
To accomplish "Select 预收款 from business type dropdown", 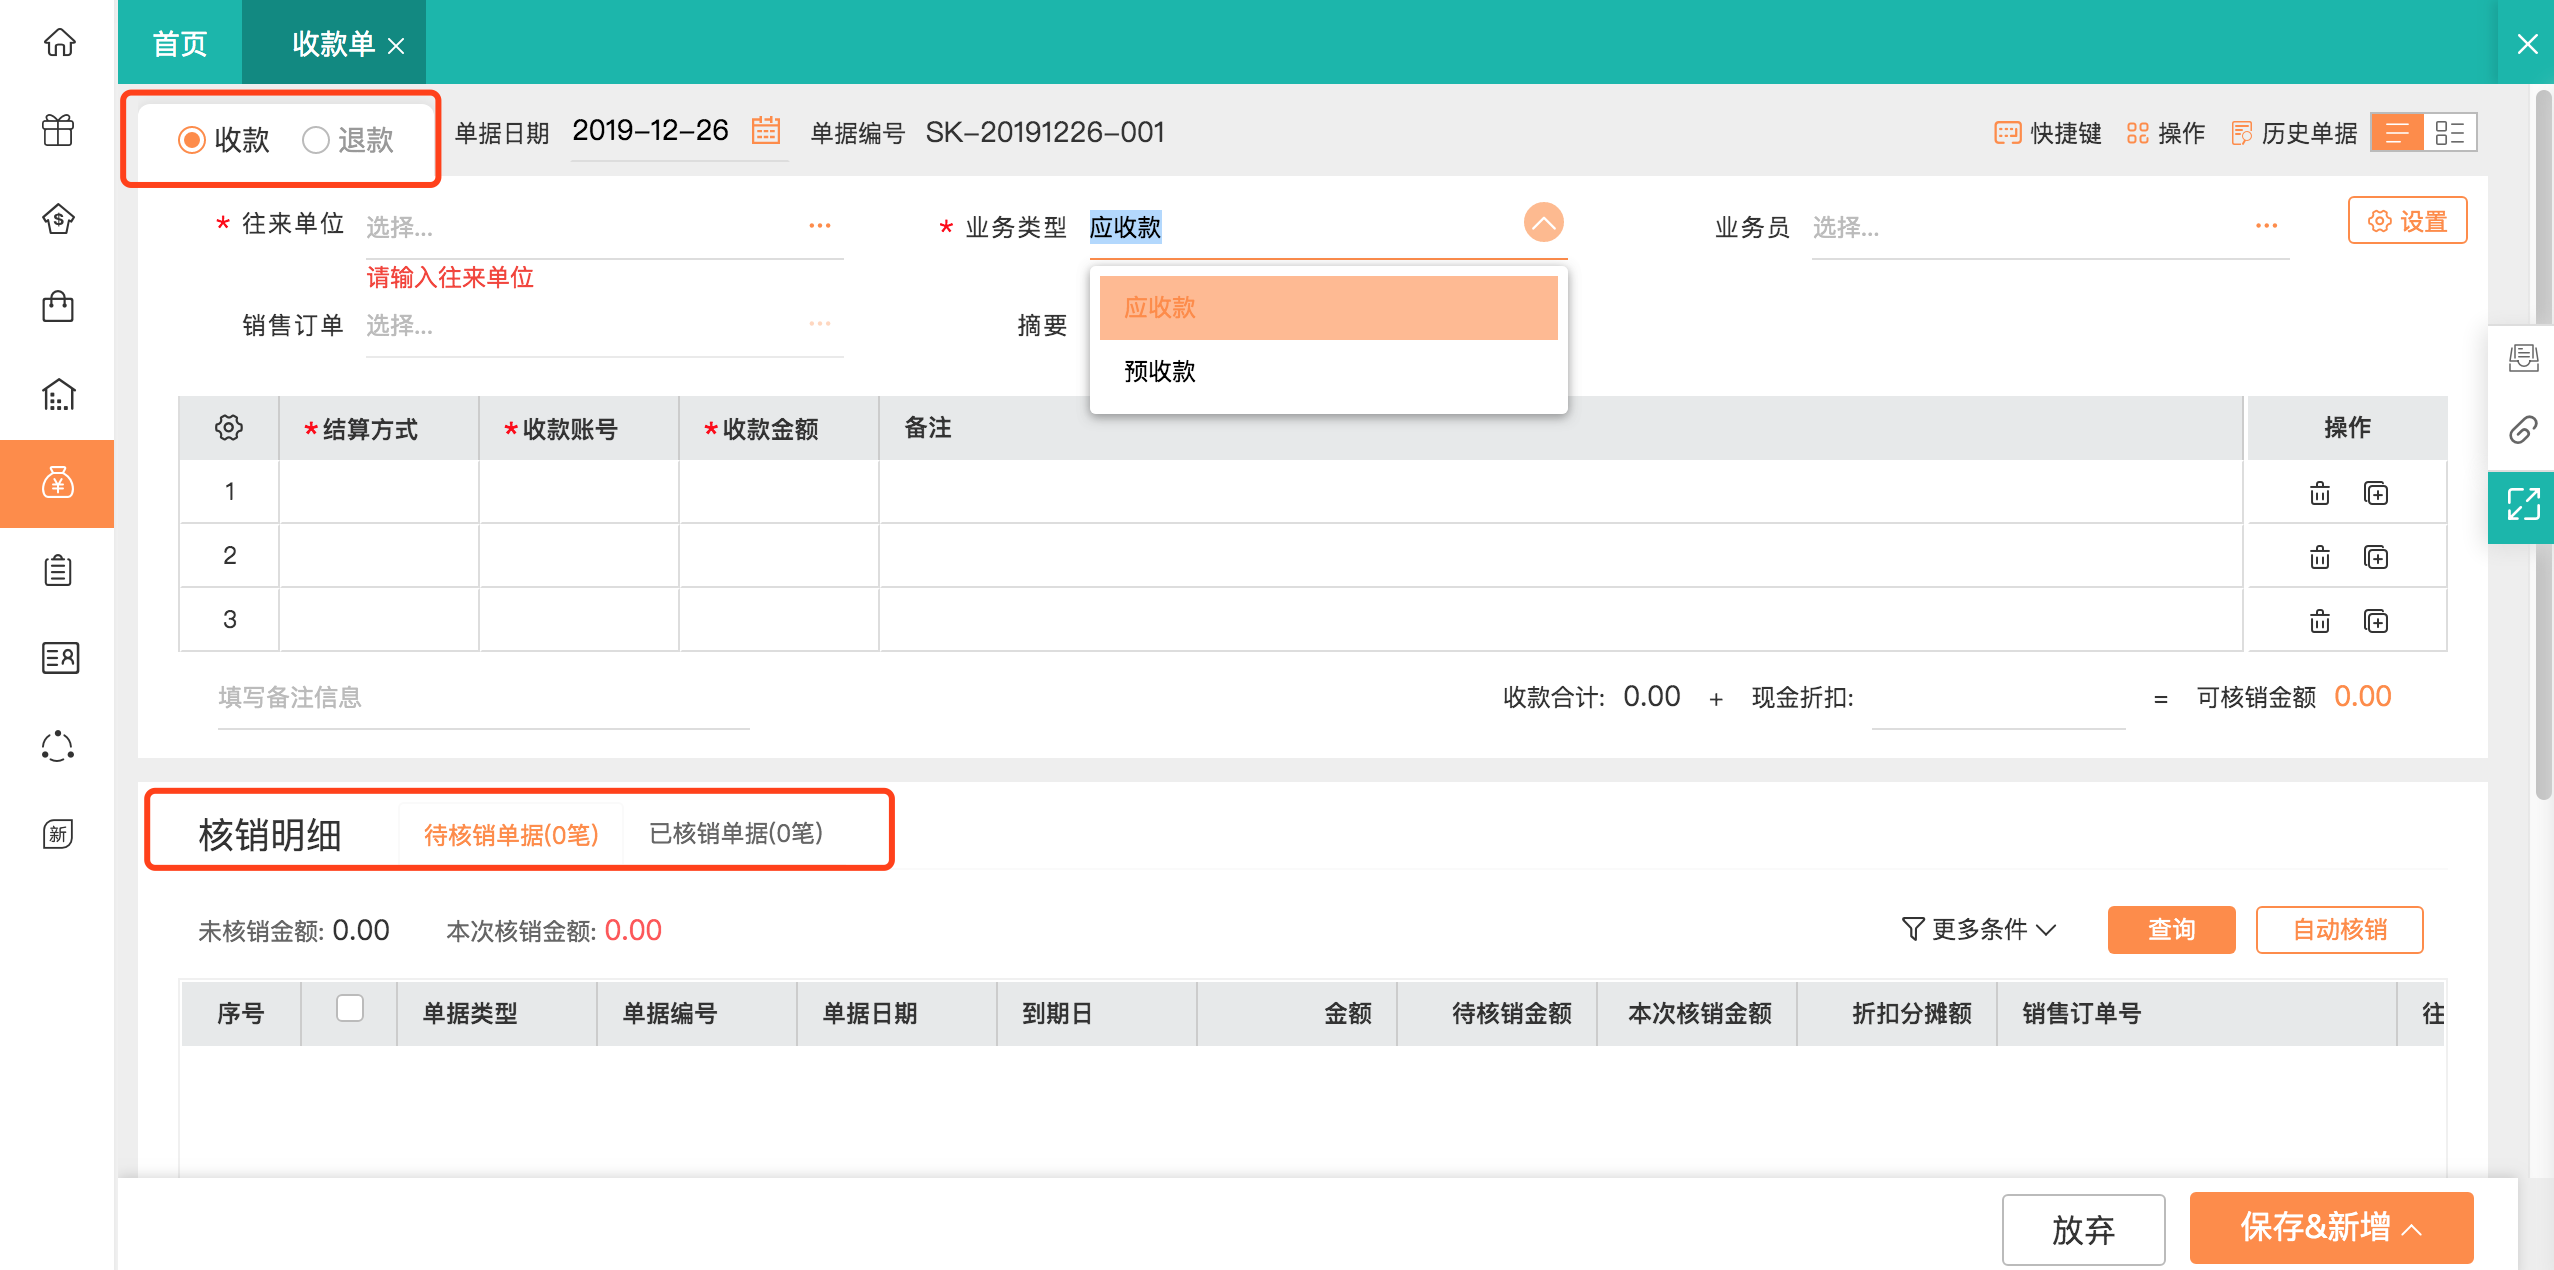I will click(1158, 373).
